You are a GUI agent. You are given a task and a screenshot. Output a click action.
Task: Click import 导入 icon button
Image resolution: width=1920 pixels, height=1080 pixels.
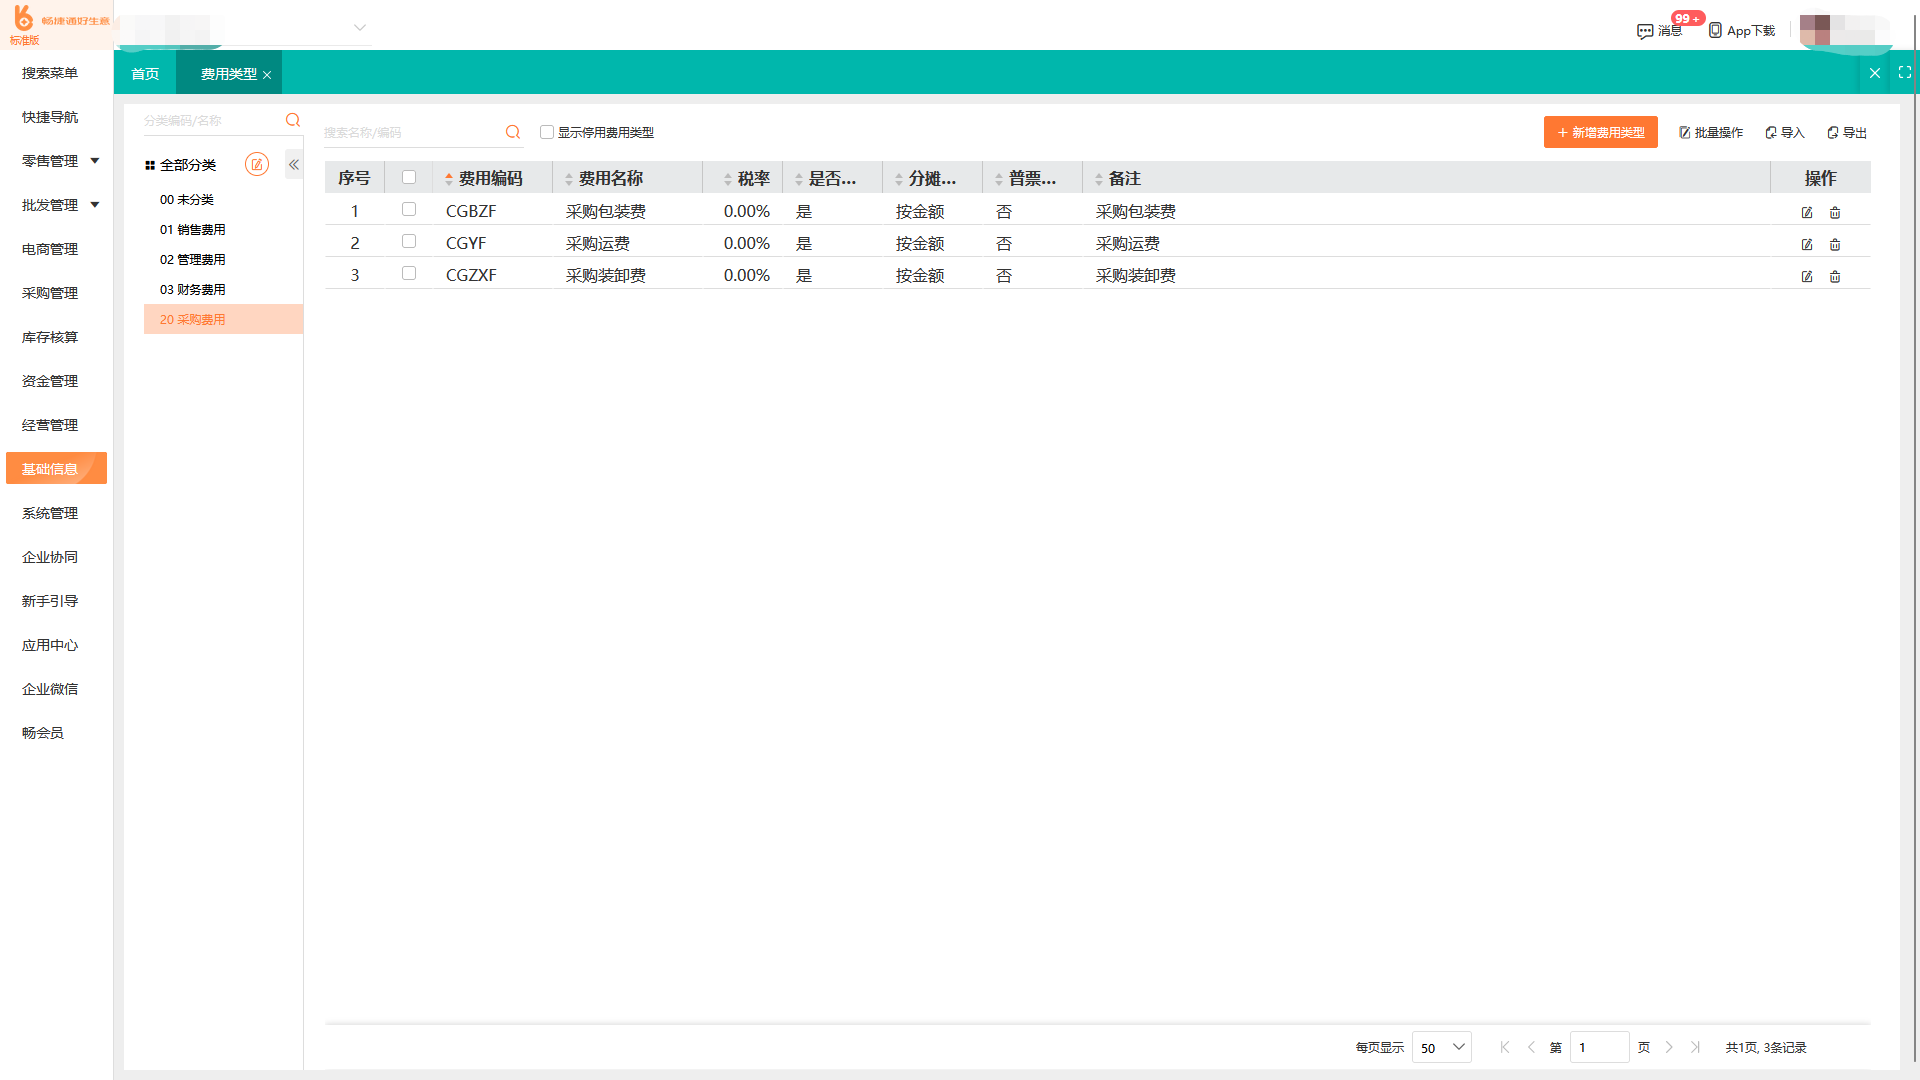click(1787, 131)
